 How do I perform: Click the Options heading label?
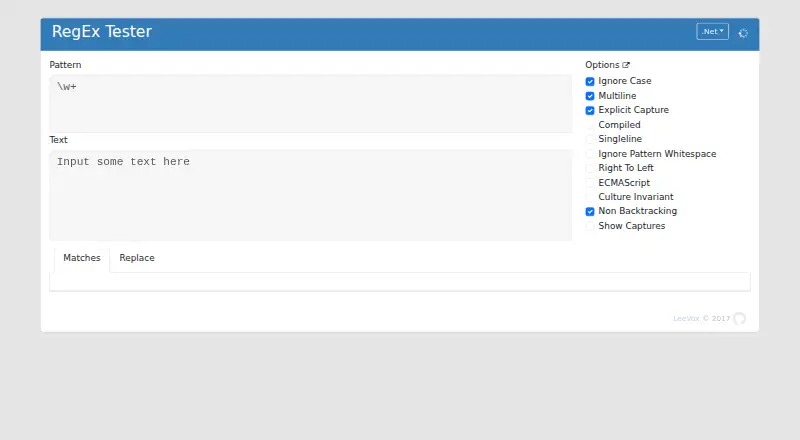click(602, 65)
